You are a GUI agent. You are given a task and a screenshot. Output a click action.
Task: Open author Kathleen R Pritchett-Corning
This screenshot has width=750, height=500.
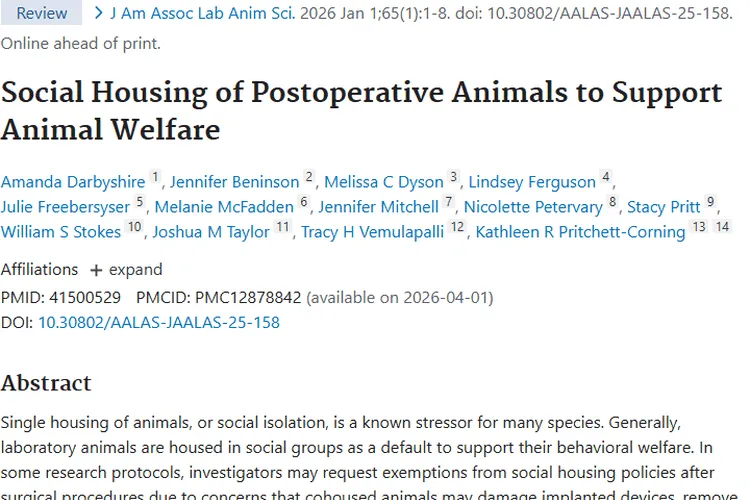pyautogui.click(x=580, y=232)
